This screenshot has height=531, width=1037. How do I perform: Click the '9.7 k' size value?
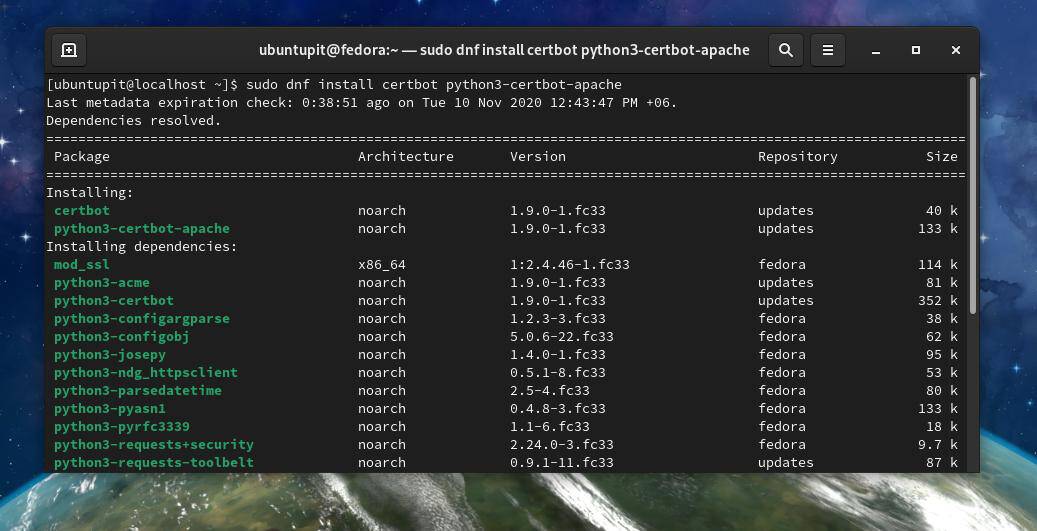(938, 444)
